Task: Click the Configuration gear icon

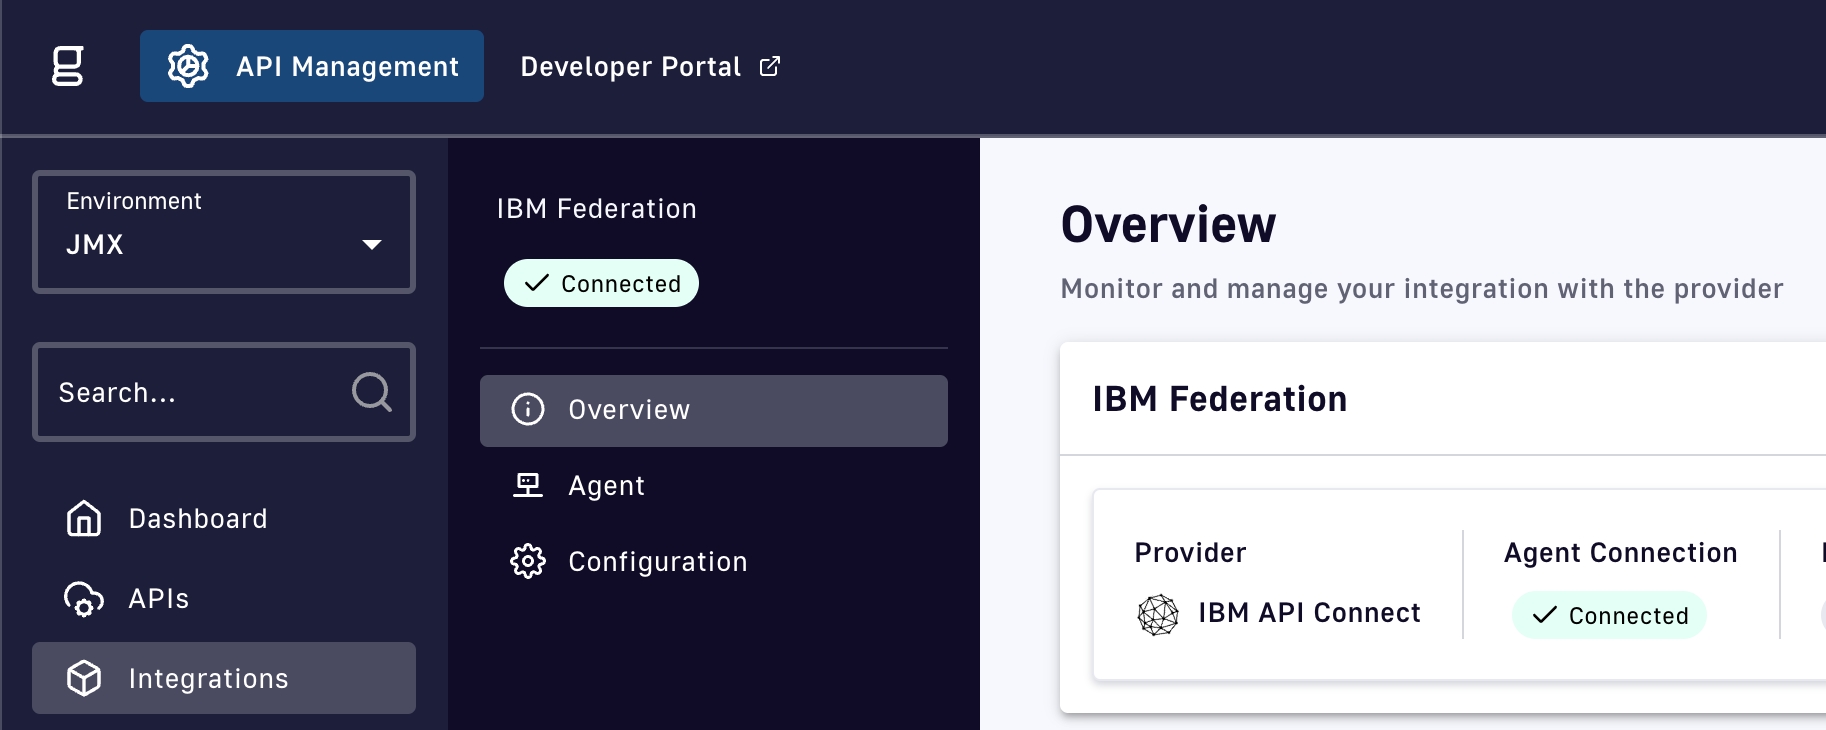Action: 528,562
